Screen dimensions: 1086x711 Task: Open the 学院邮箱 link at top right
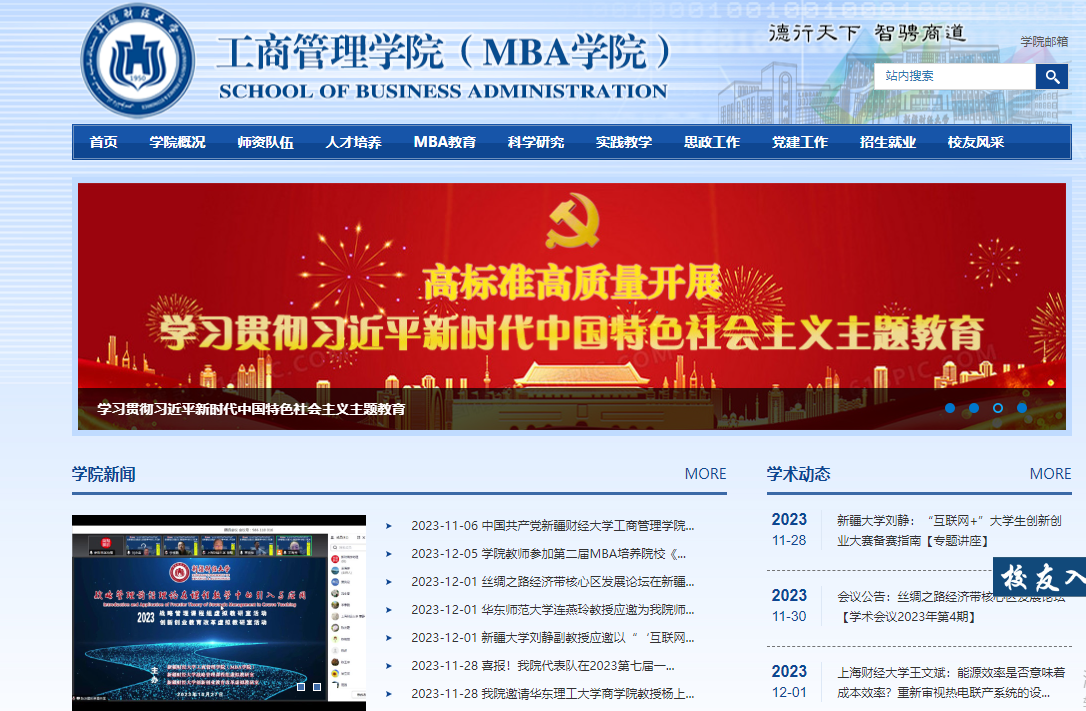[1044, 42]
